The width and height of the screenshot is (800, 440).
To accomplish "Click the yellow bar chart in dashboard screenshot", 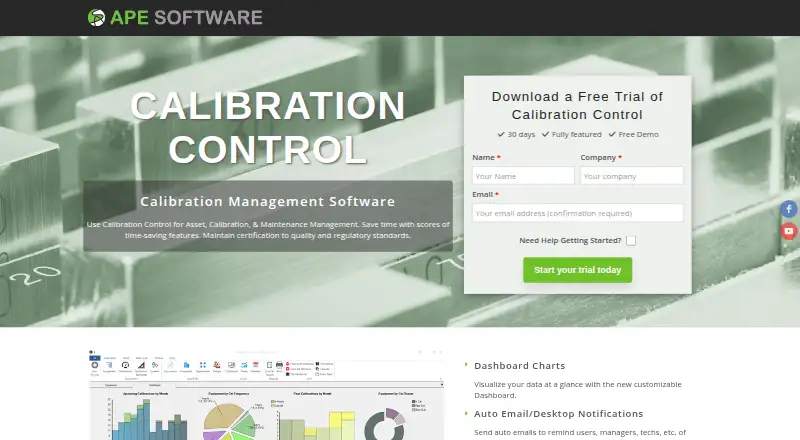I will (316, 425).
